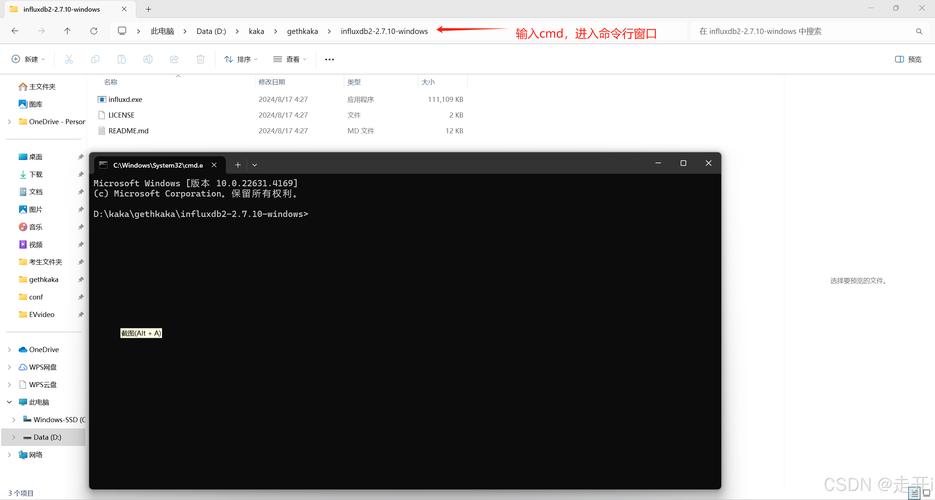The image size is (935, 500).
Task: Click the Delete trash icon
Action: [200, 60]
